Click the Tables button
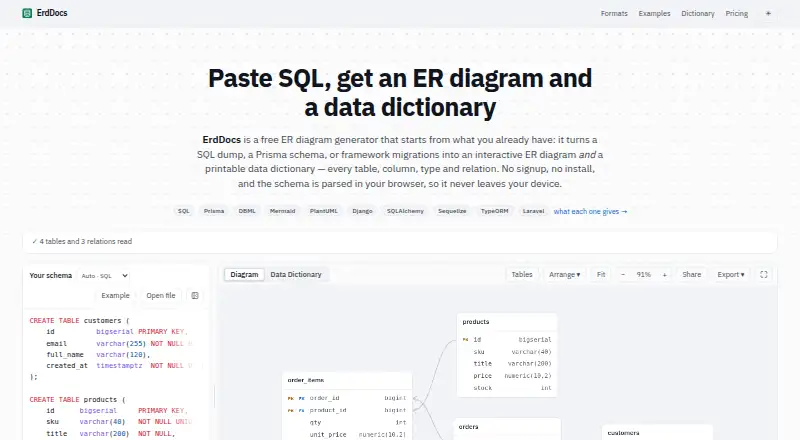 tap(522, 275)
